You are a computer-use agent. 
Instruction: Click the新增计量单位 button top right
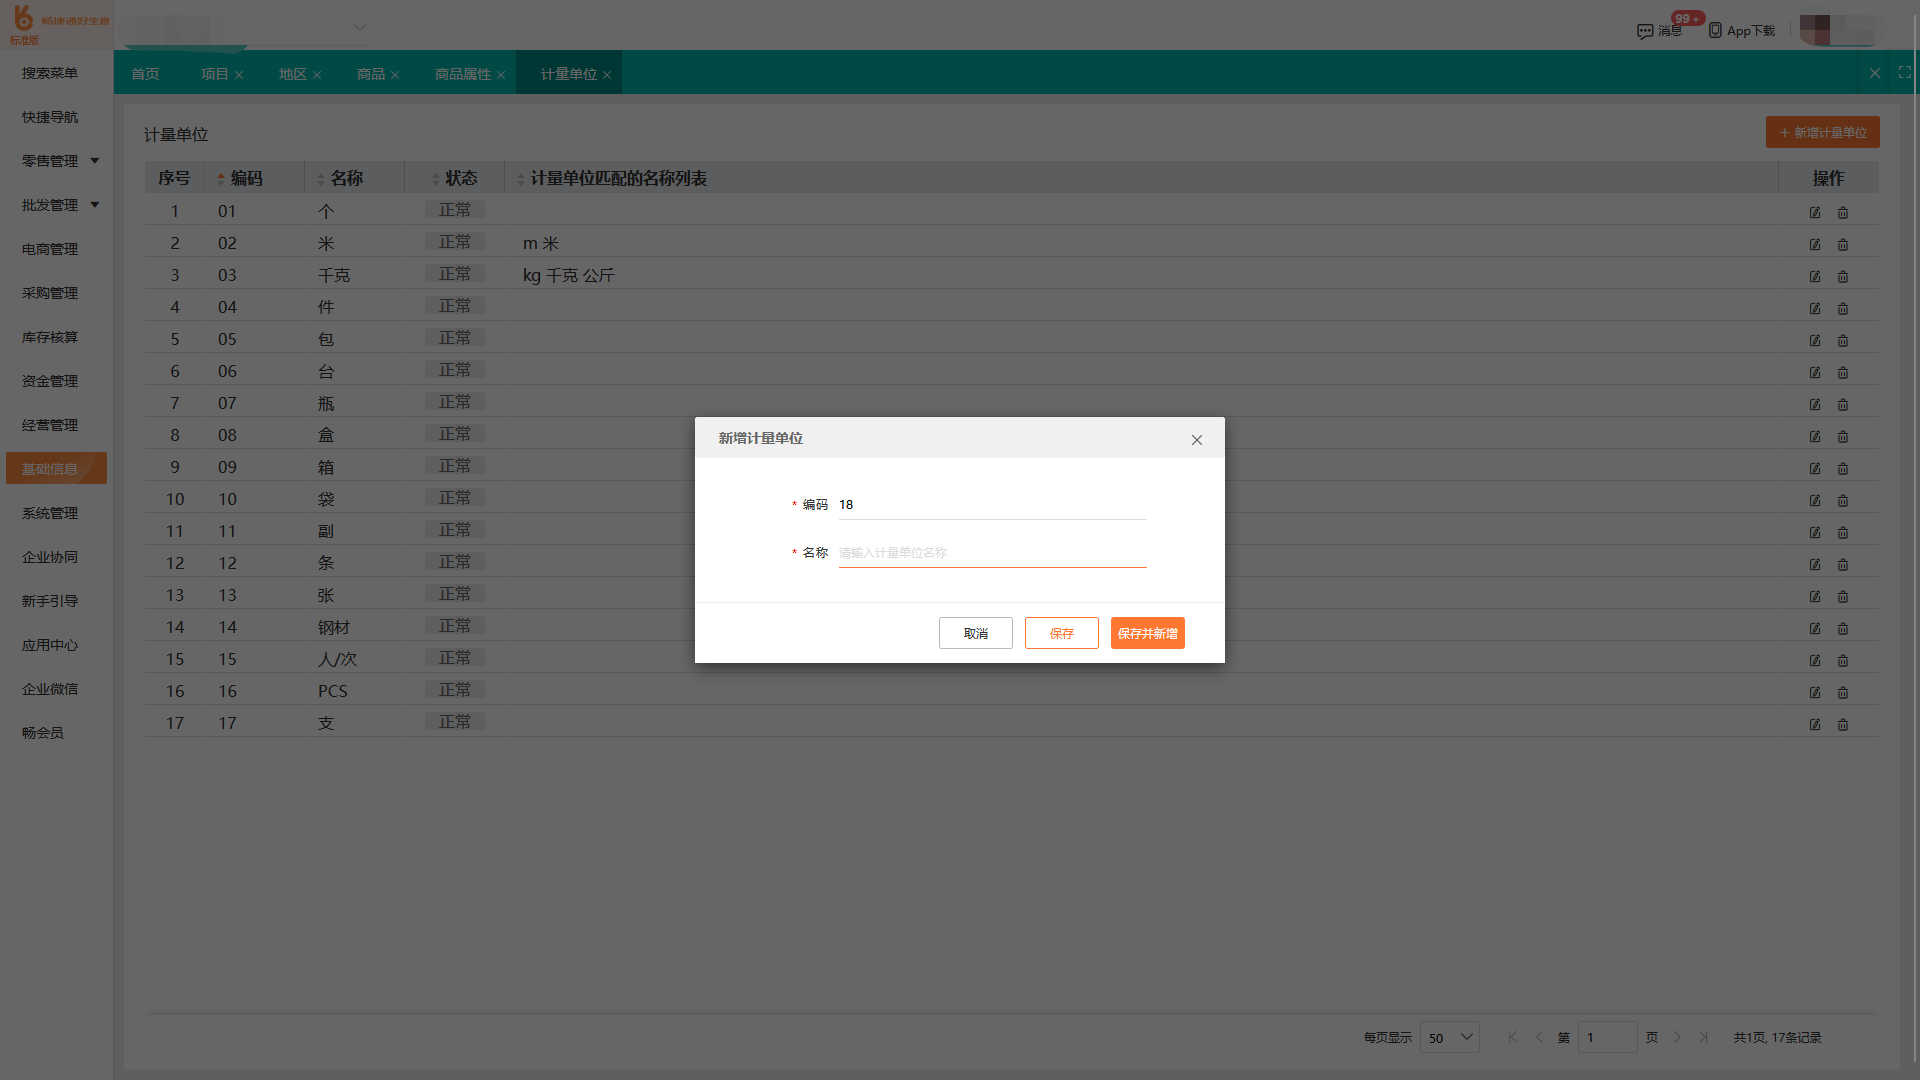pos(1822,132)
